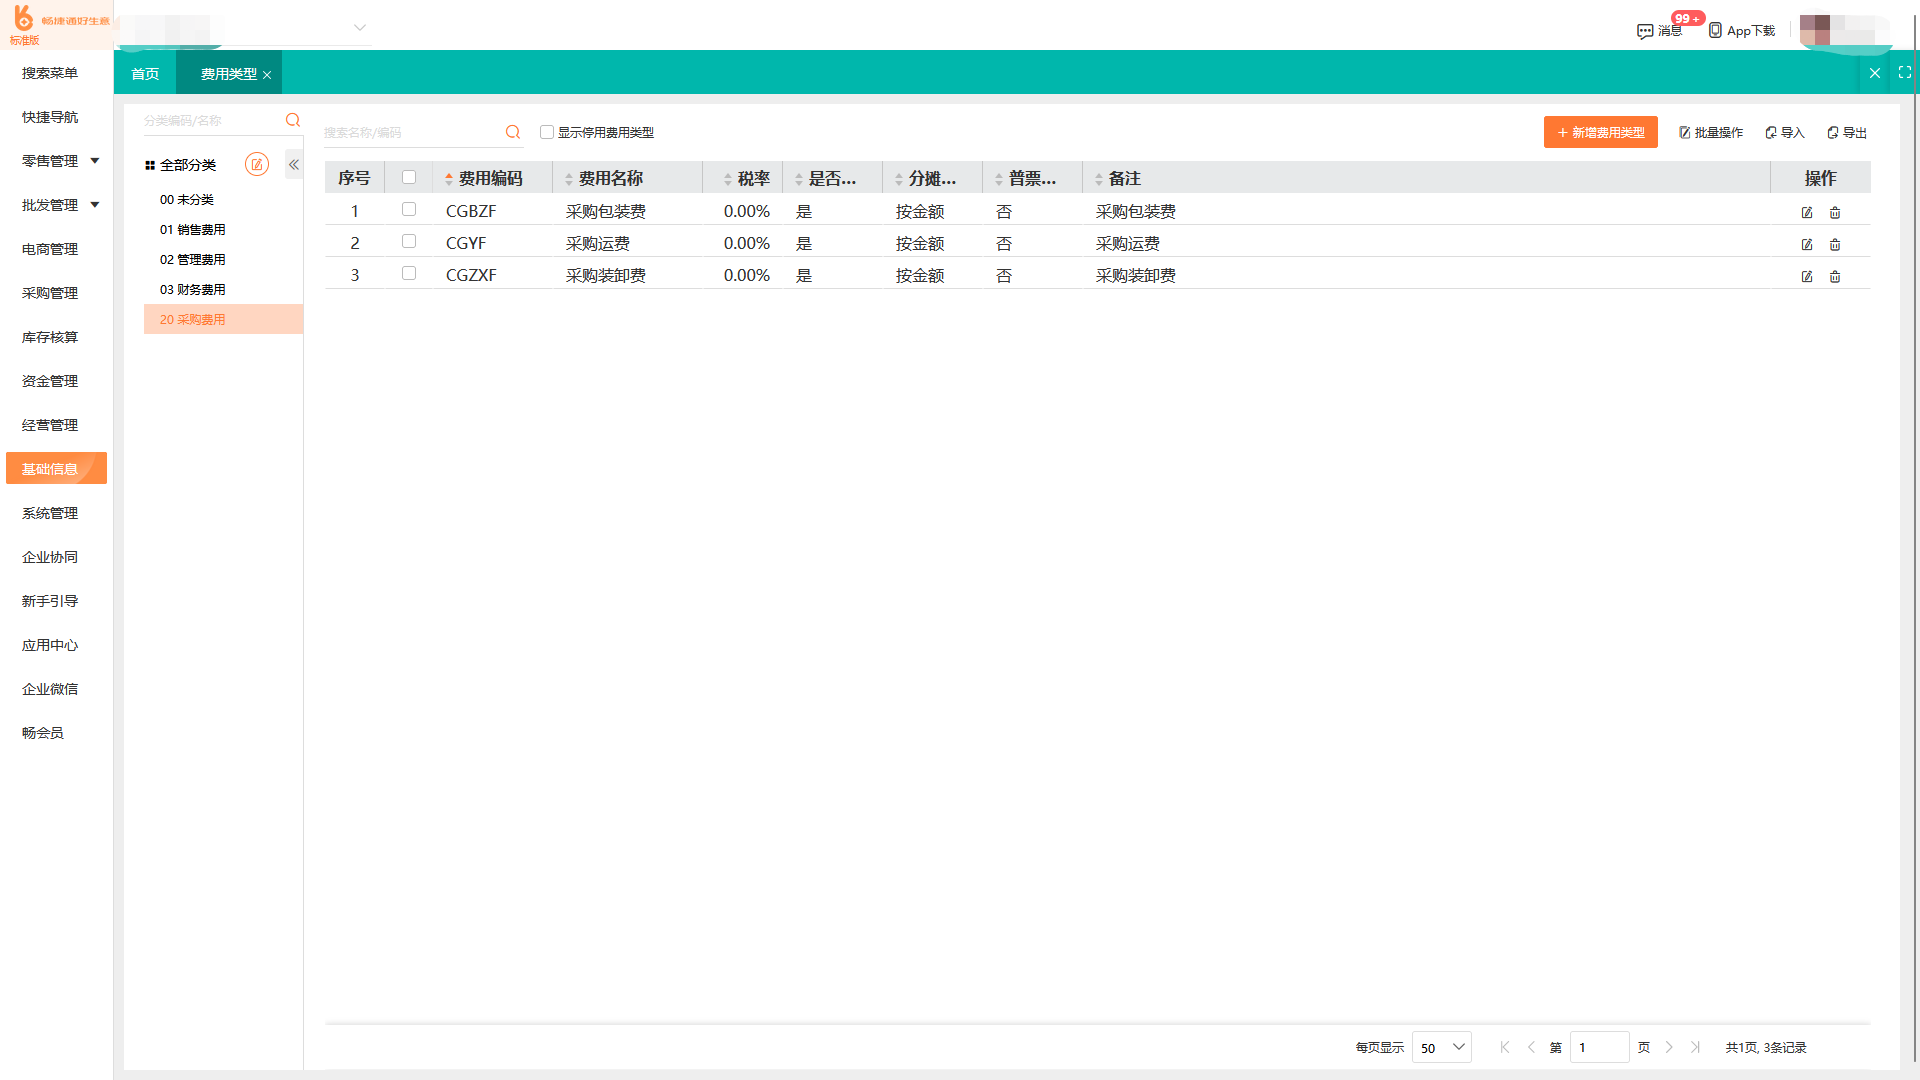Screen dimensions: 1920x1080
Task: Click next page navigation arrow
Action: pyautogui.click(x=1668, y=1047)
